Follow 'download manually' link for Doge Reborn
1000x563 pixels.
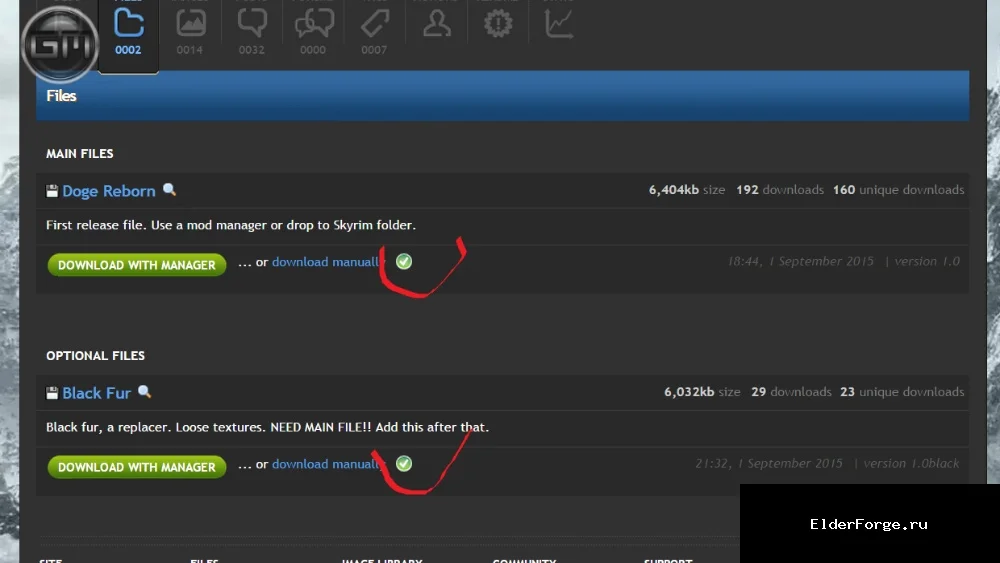point(326,263)
